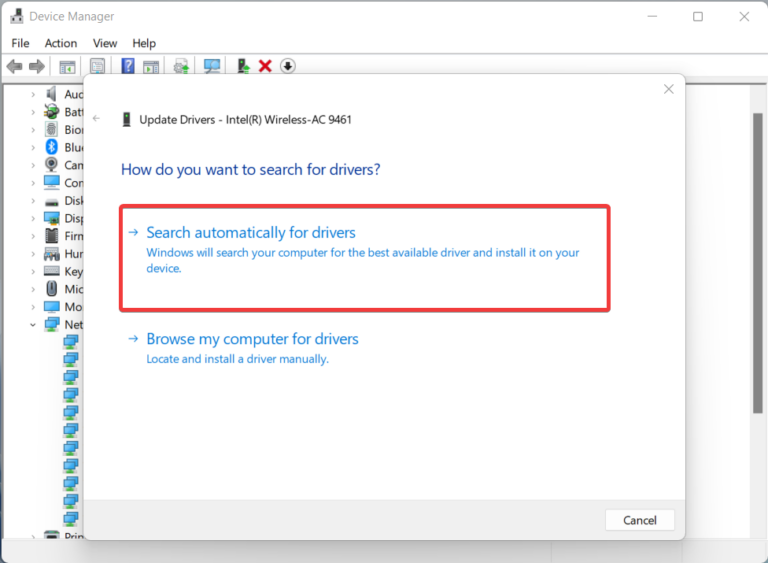Open the View menu
768x563 pixels.
click(105, 43)
